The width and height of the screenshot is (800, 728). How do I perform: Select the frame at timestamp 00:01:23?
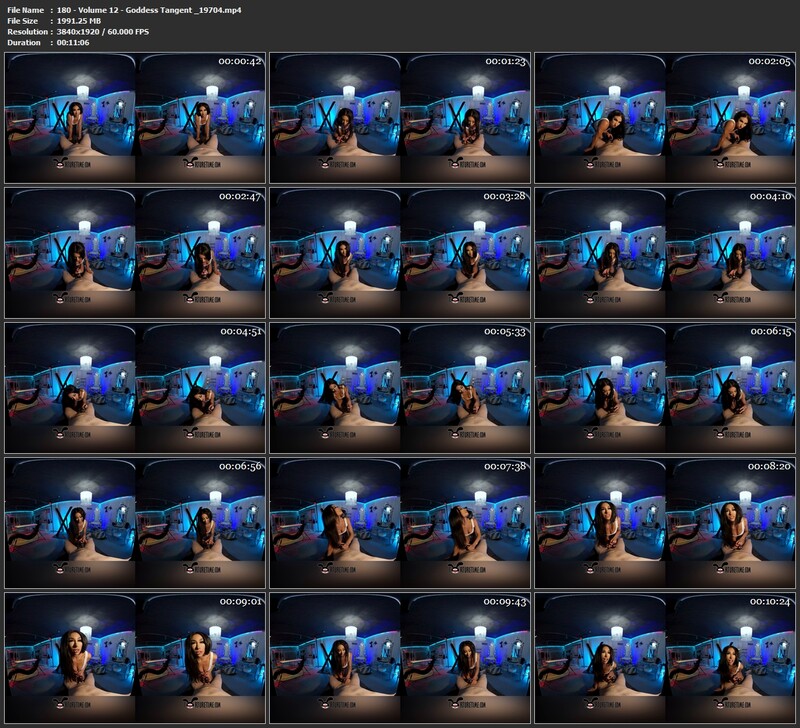[400, 117]
